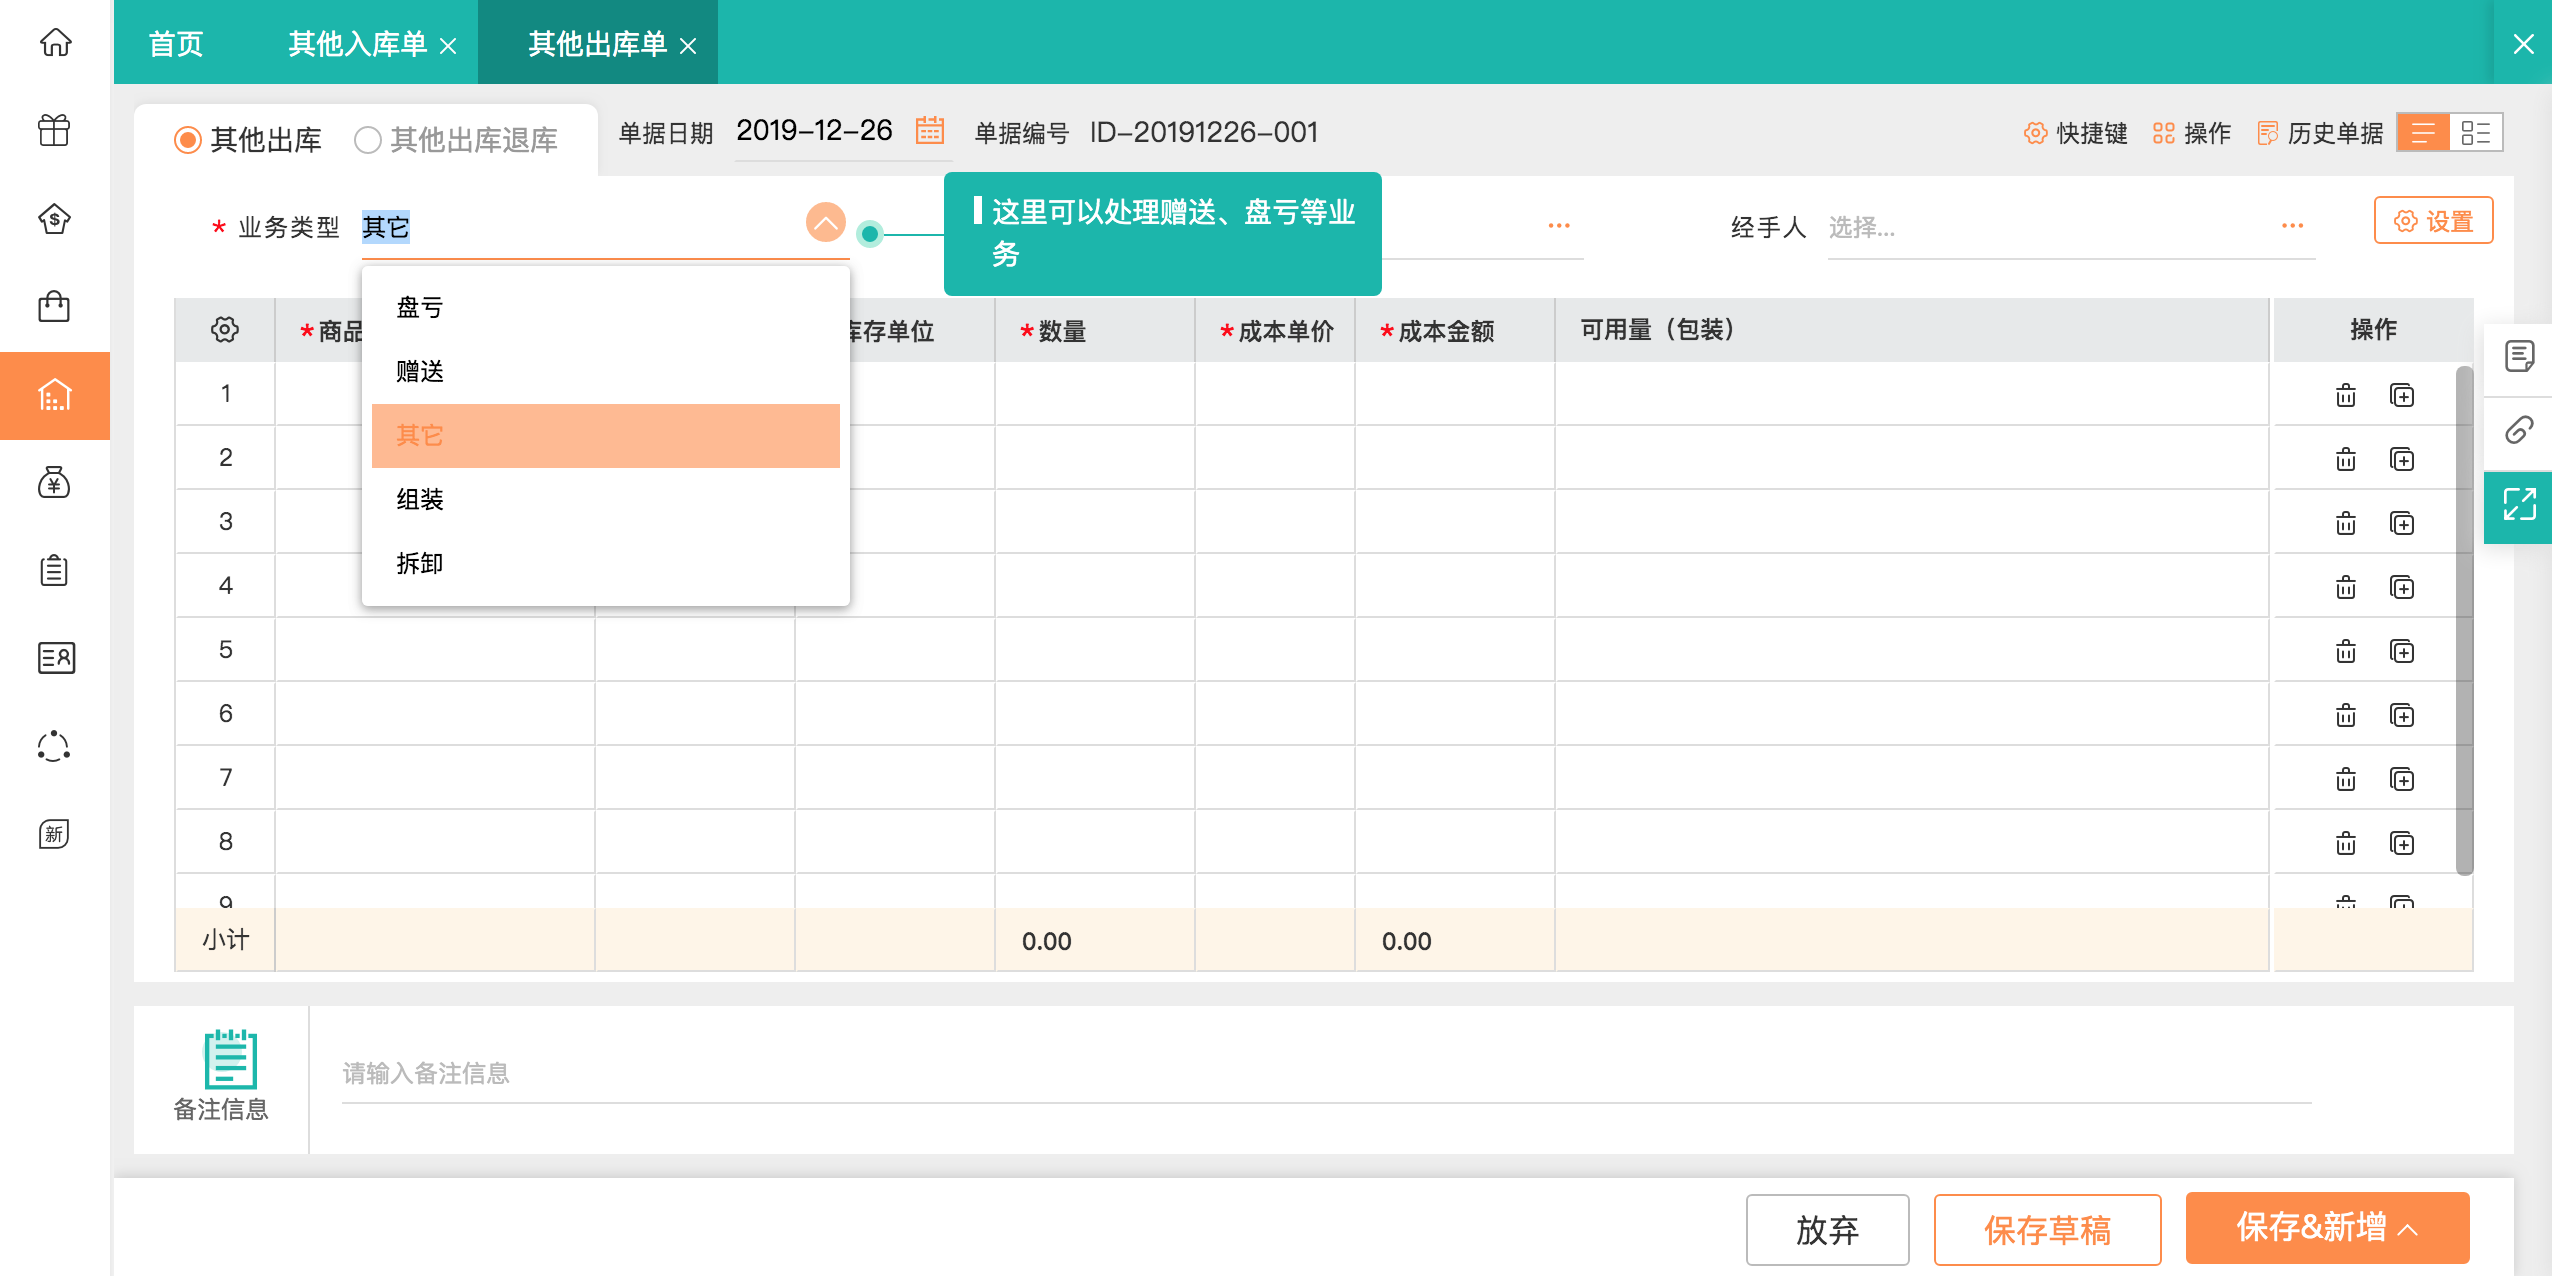Click the 快捷键 shortcut icon

click(x=2031, y=133)
